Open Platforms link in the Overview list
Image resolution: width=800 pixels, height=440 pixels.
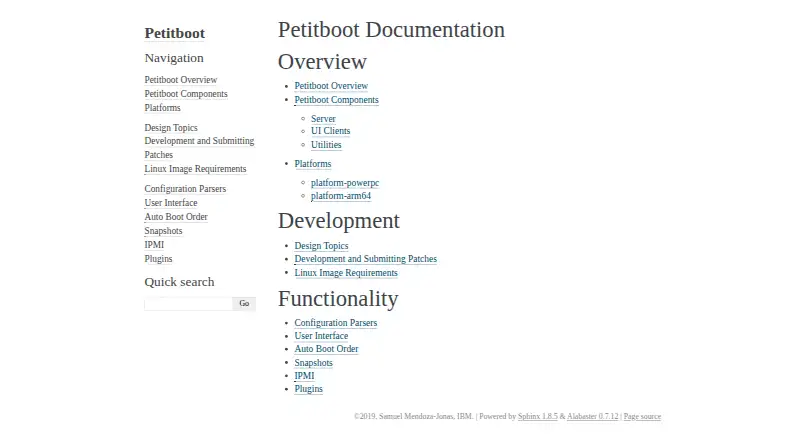tap(313, 164)
